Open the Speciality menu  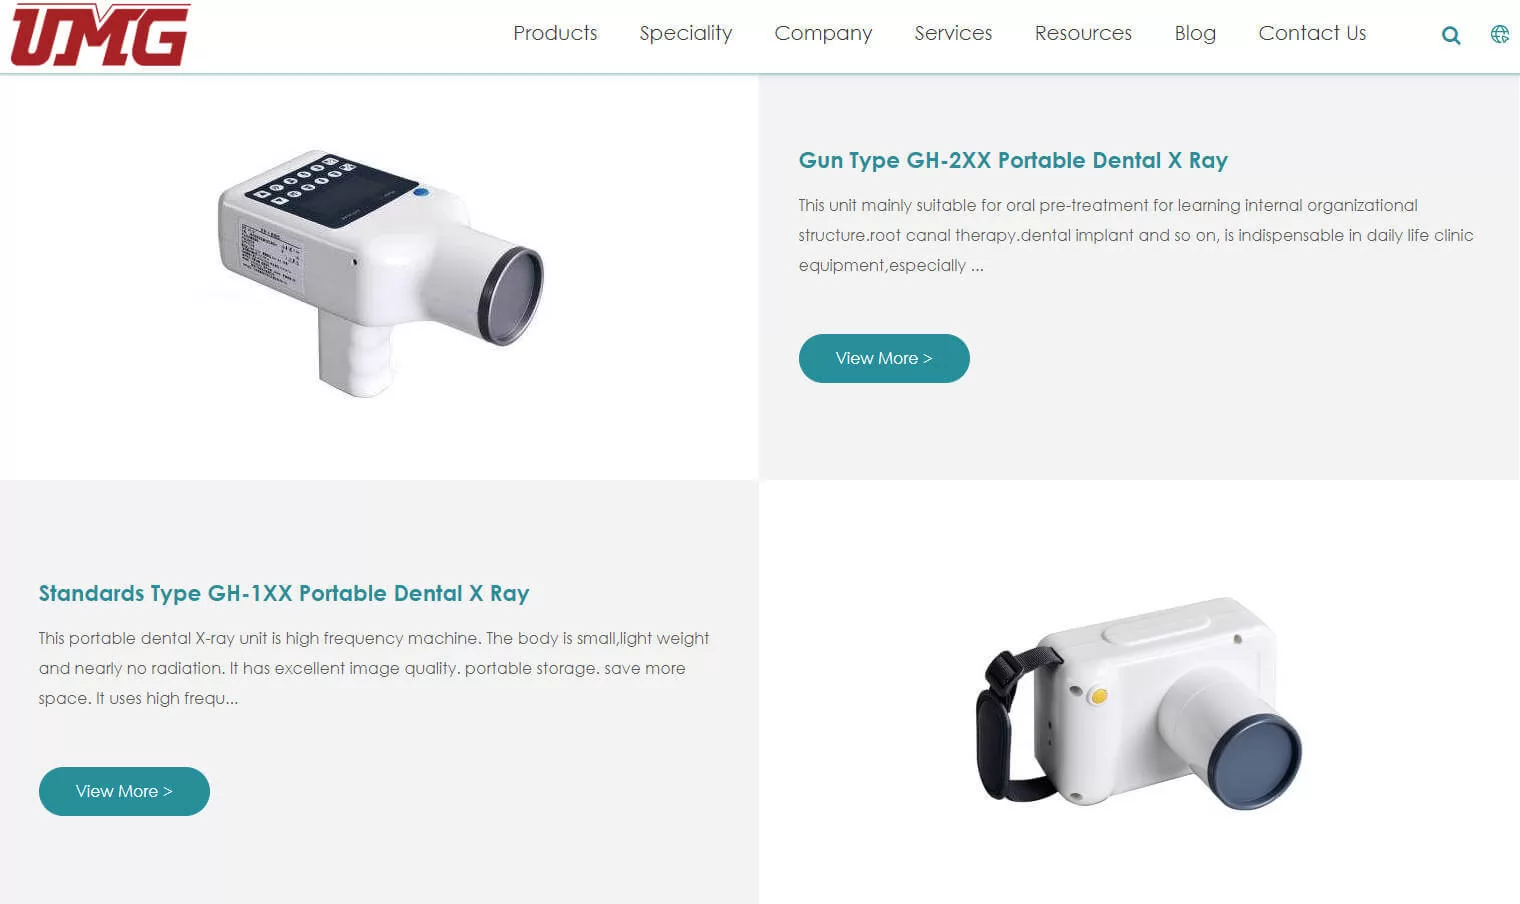pos(686,33)
